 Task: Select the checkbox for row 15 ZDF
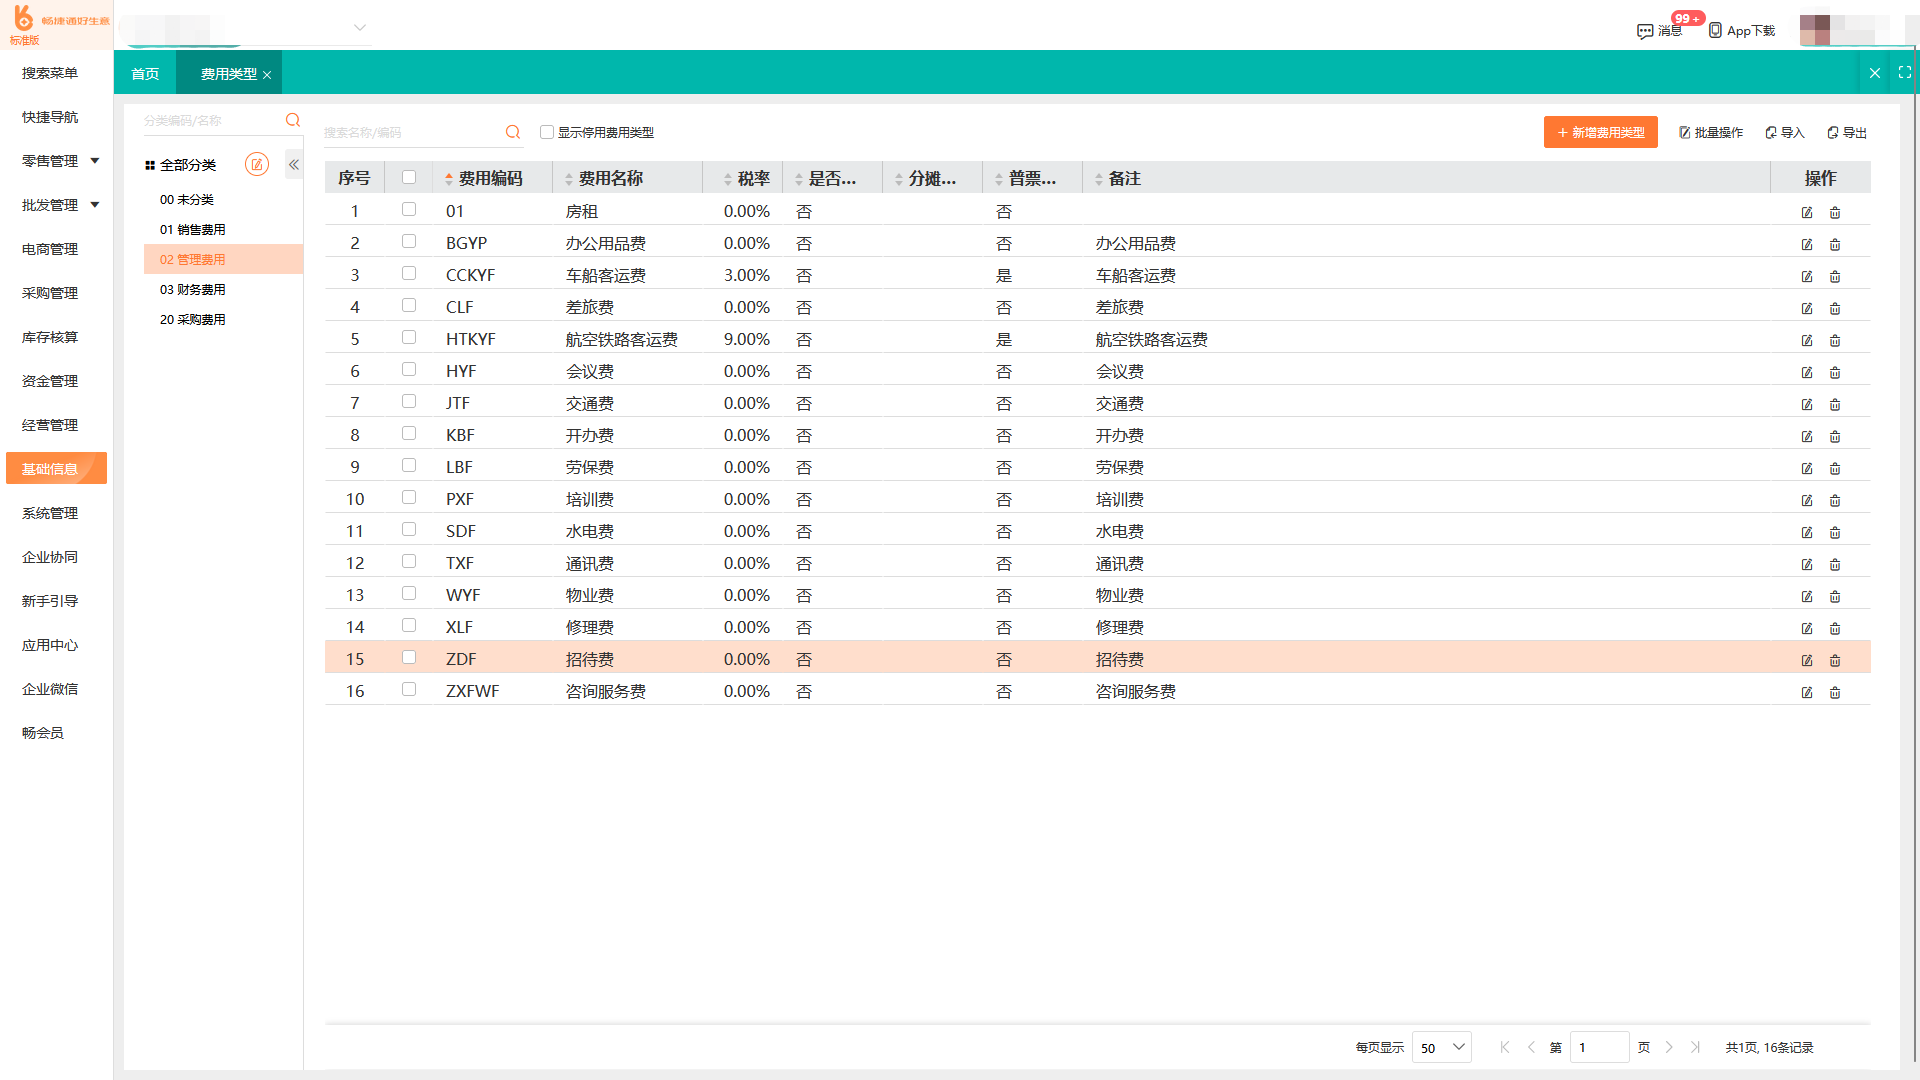pos(410,658)
